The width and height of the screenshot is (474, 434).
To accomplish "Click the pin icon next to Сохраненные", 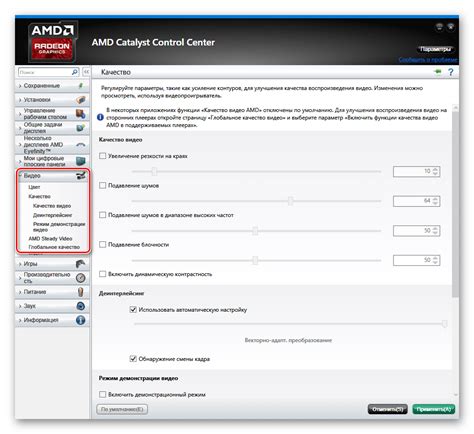I will (80, 86).
